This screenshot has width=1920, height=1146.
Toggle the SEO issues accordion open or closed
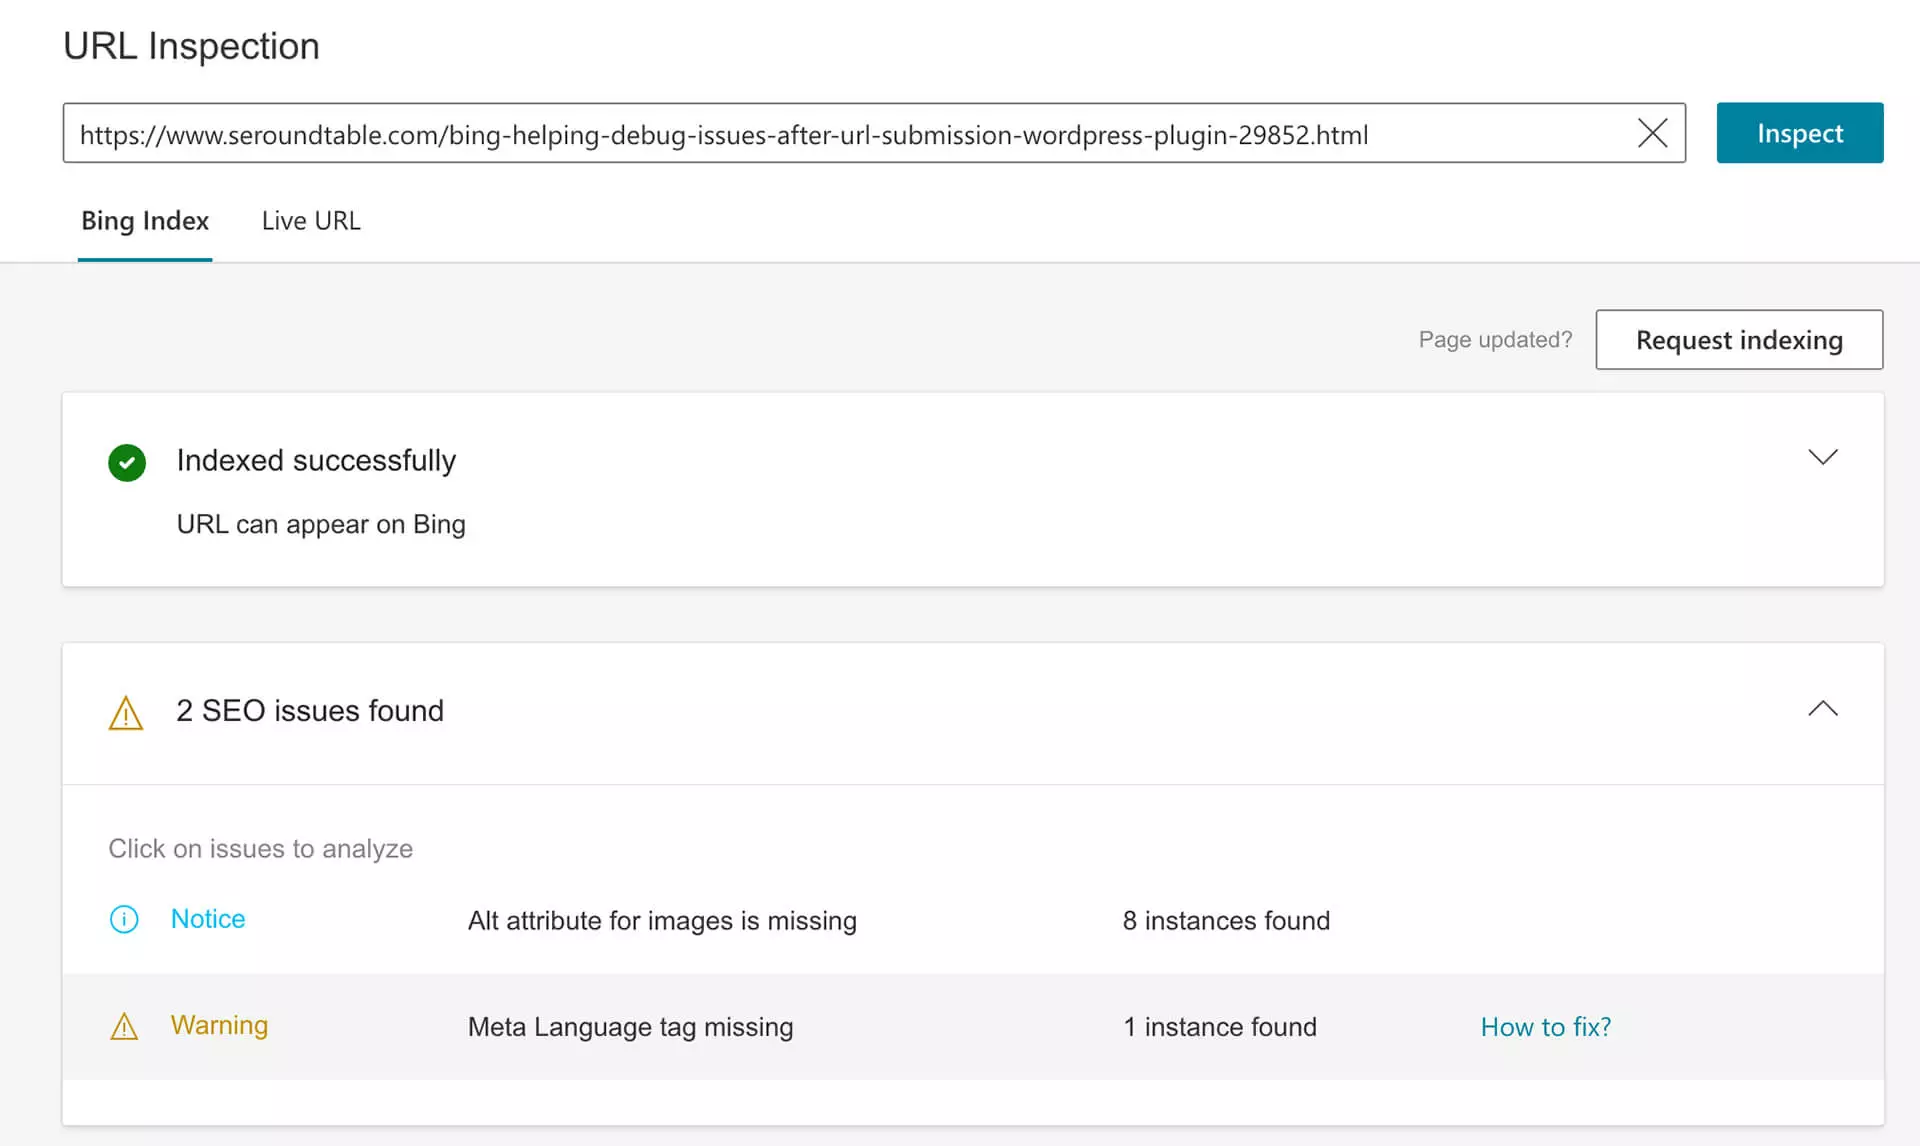1823,708
